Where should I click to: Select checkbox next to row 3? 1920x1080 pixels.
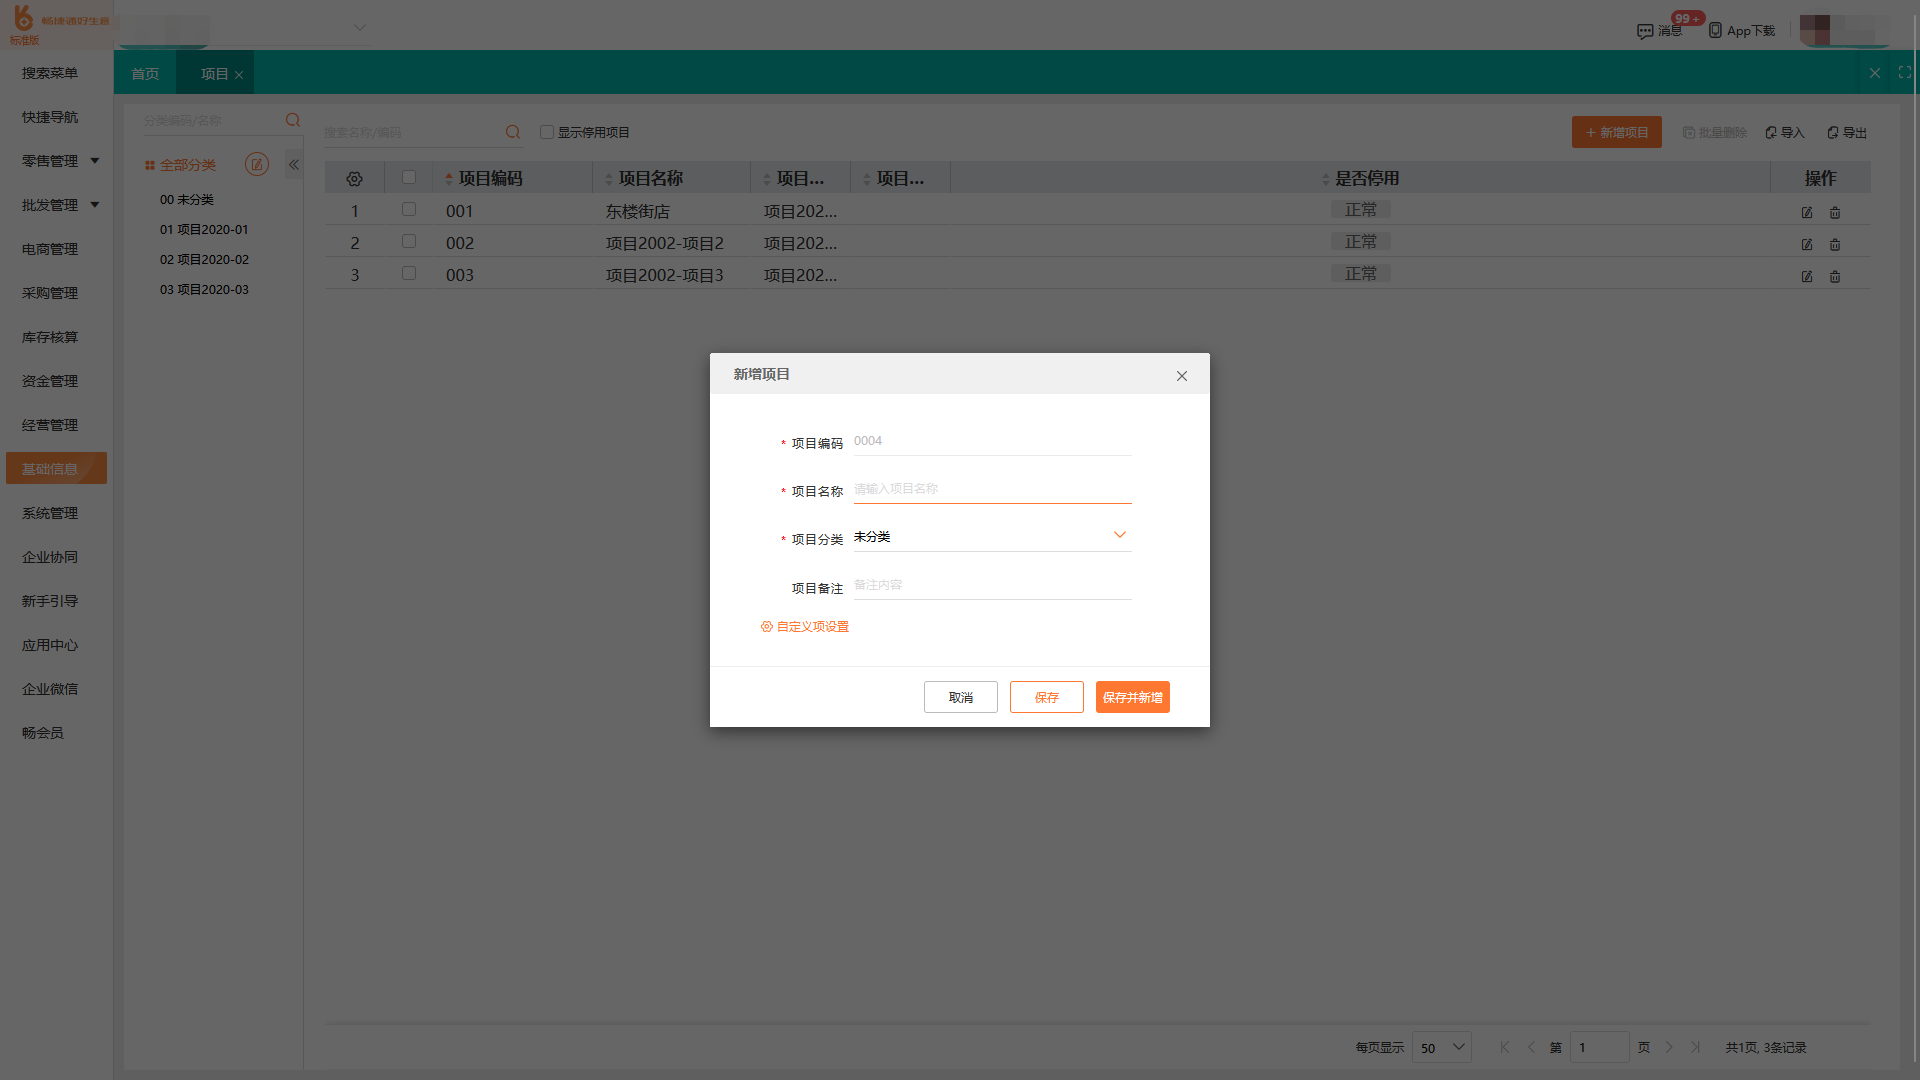click(x=409, y=273)
